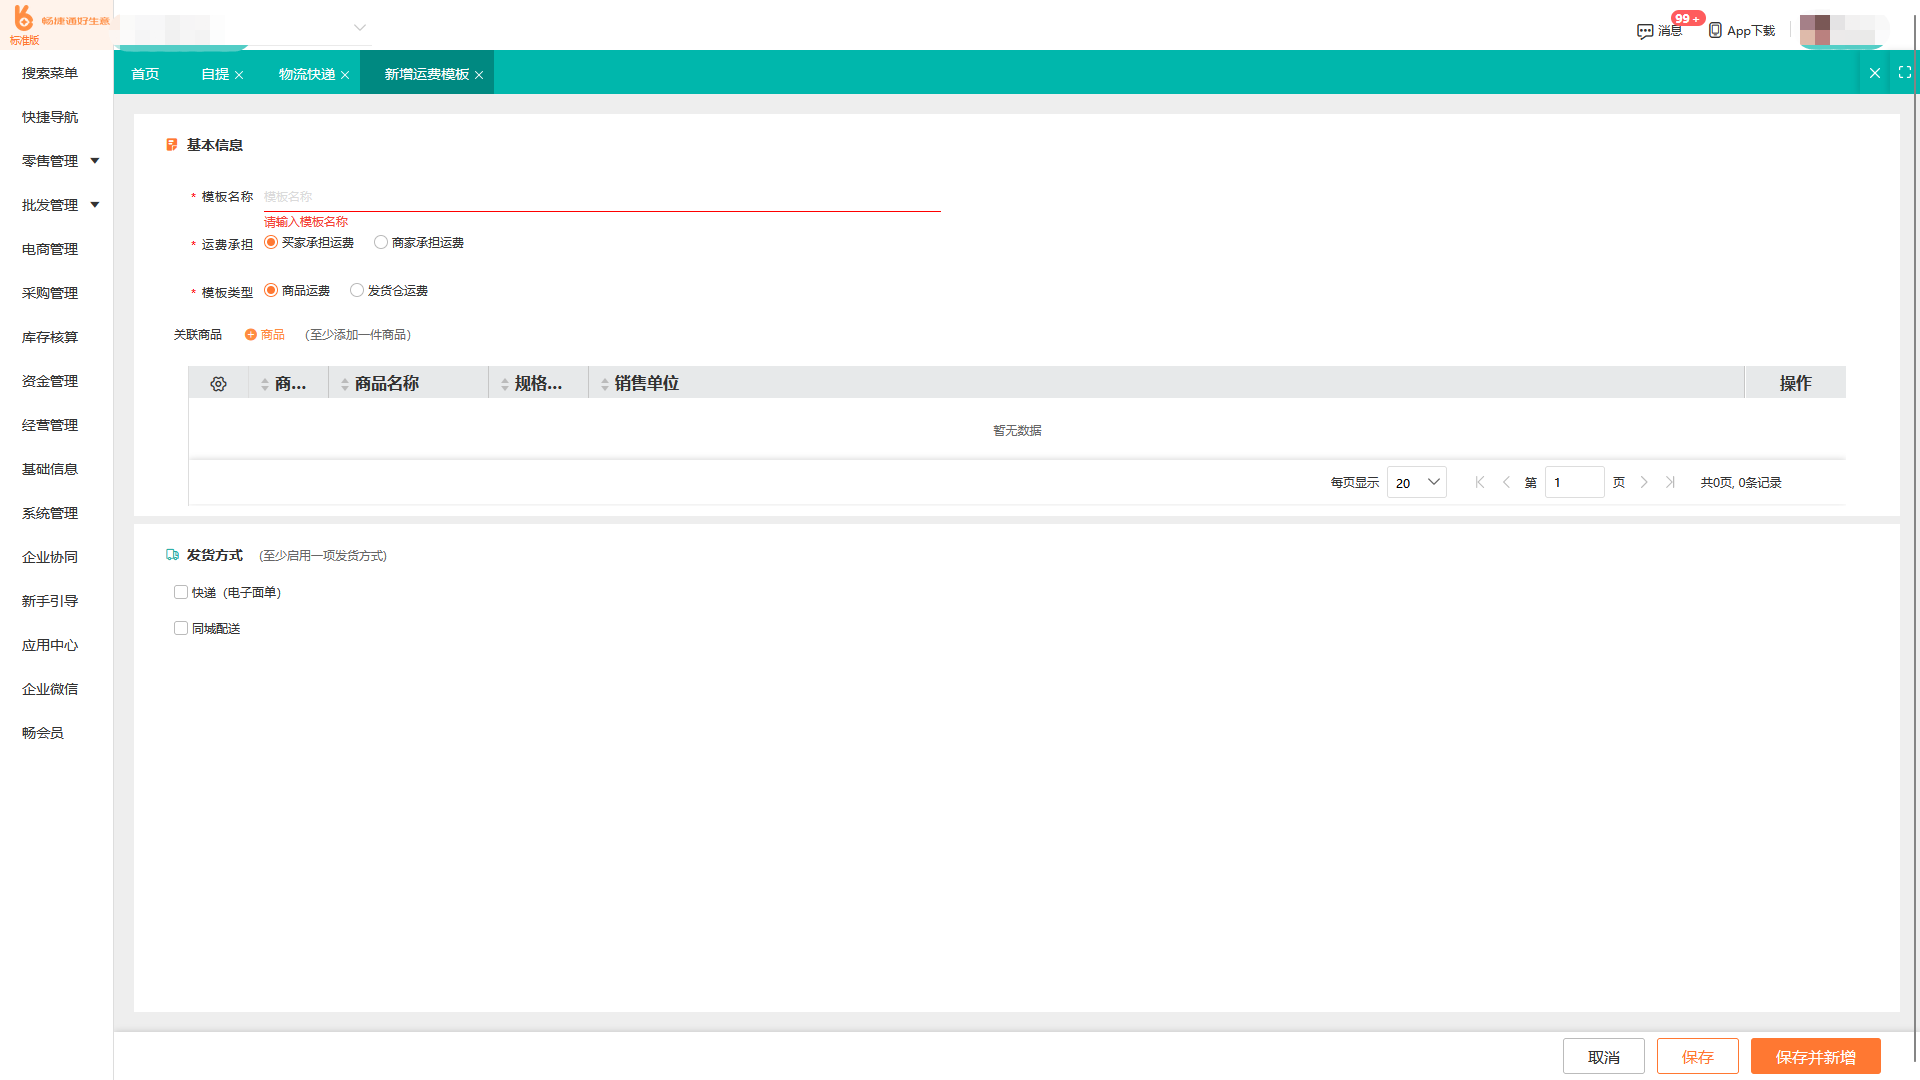Click the document icon next to 发货方式
Screen dimensions: 1920x1080
point(171,554)
